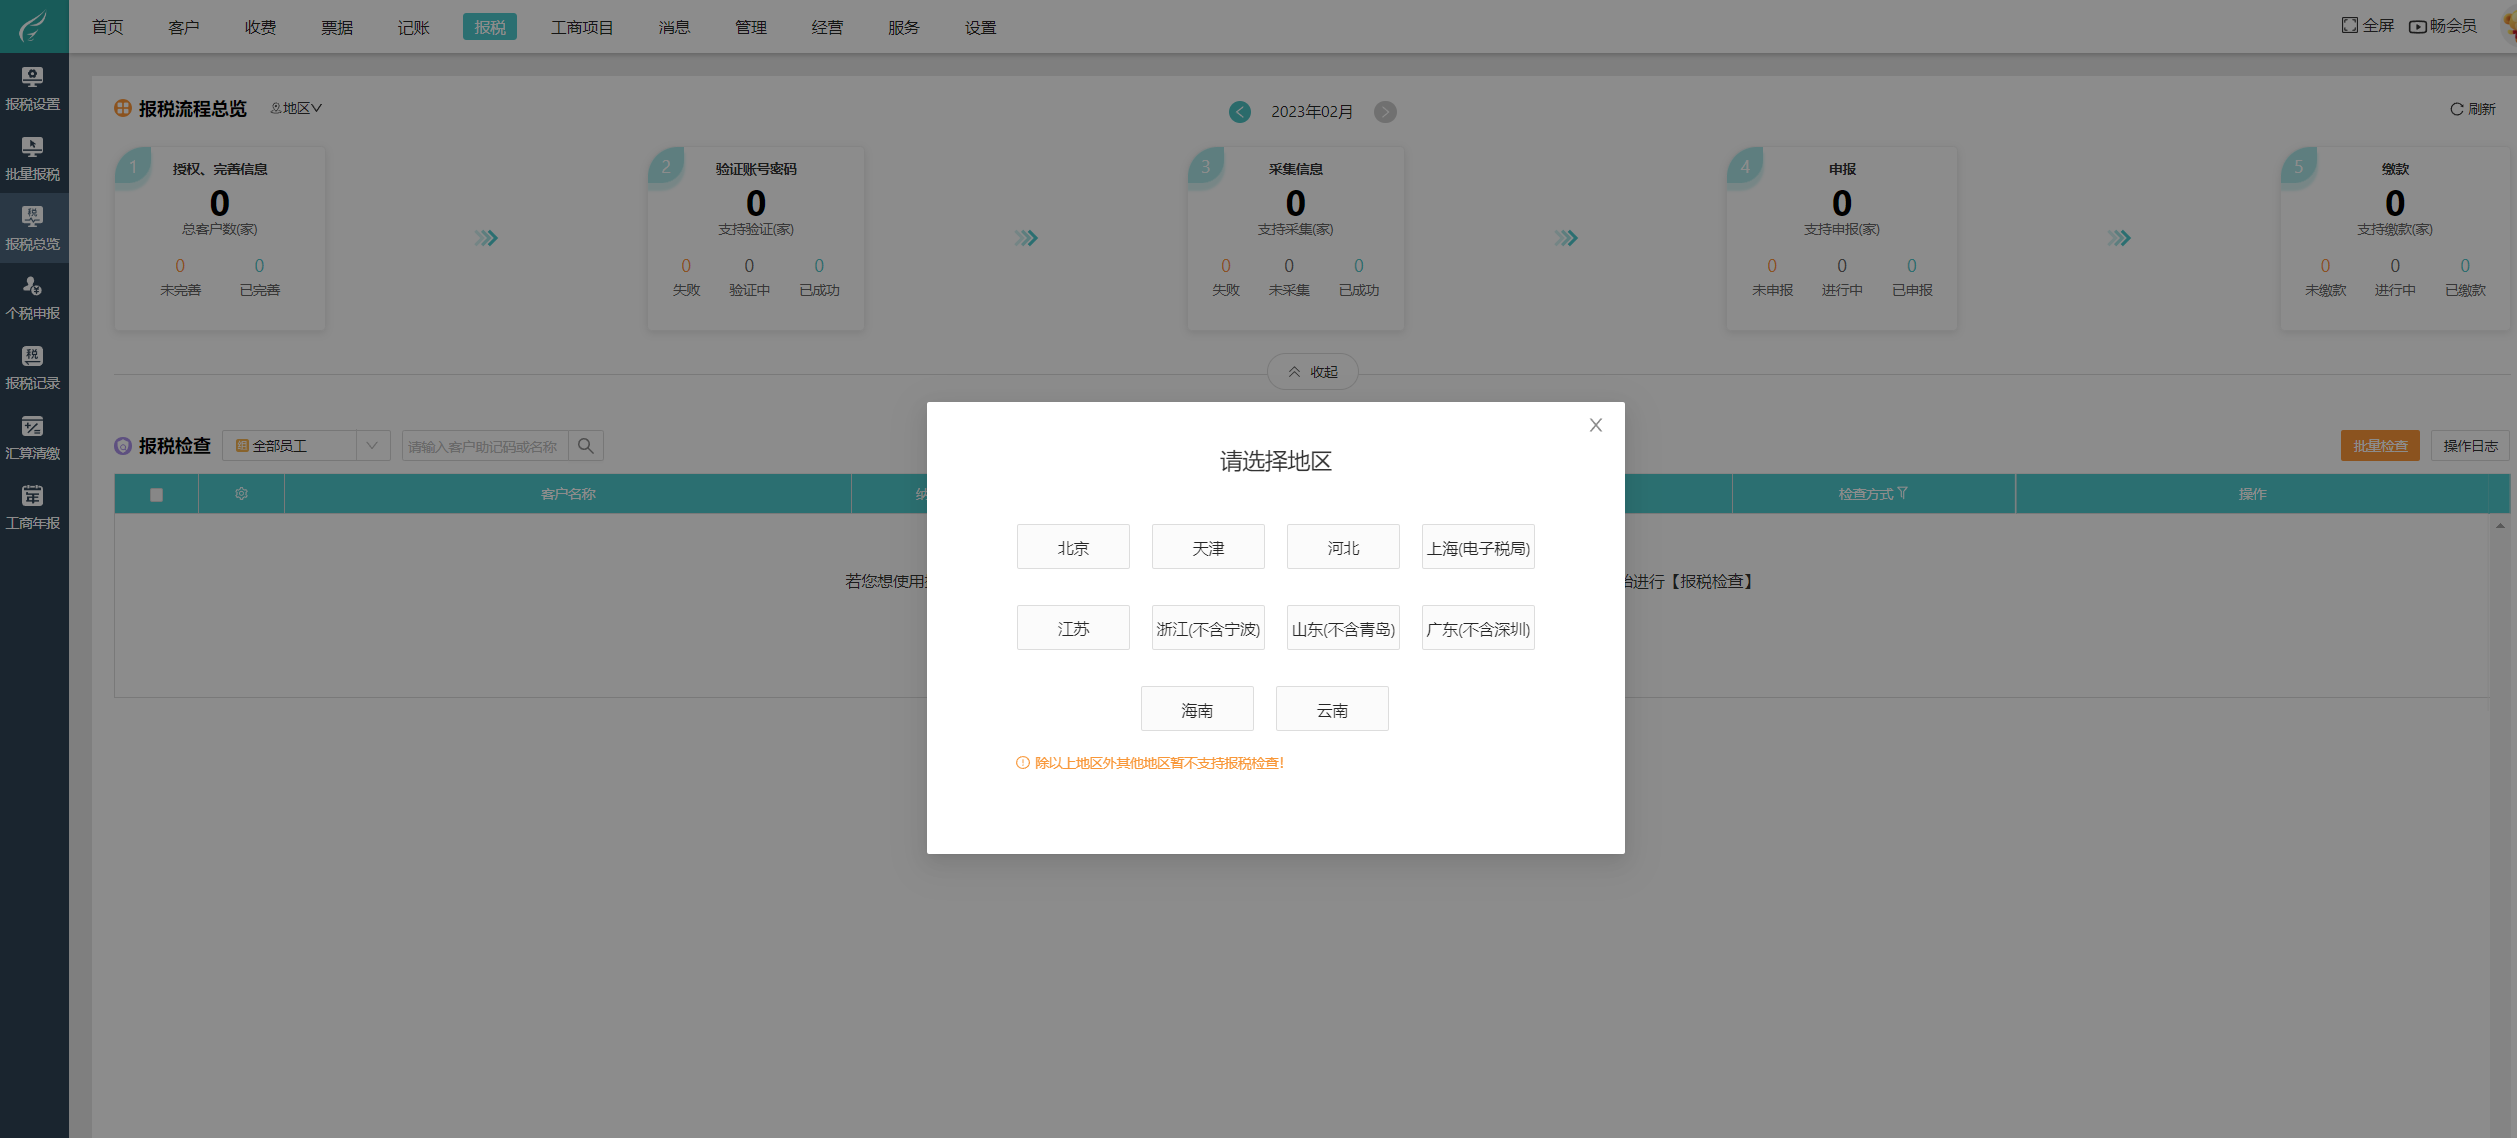The width and height of the screenshot is (2517, 1138).
Task: Select 云南 region in dialog
Action: [1332, 709]
